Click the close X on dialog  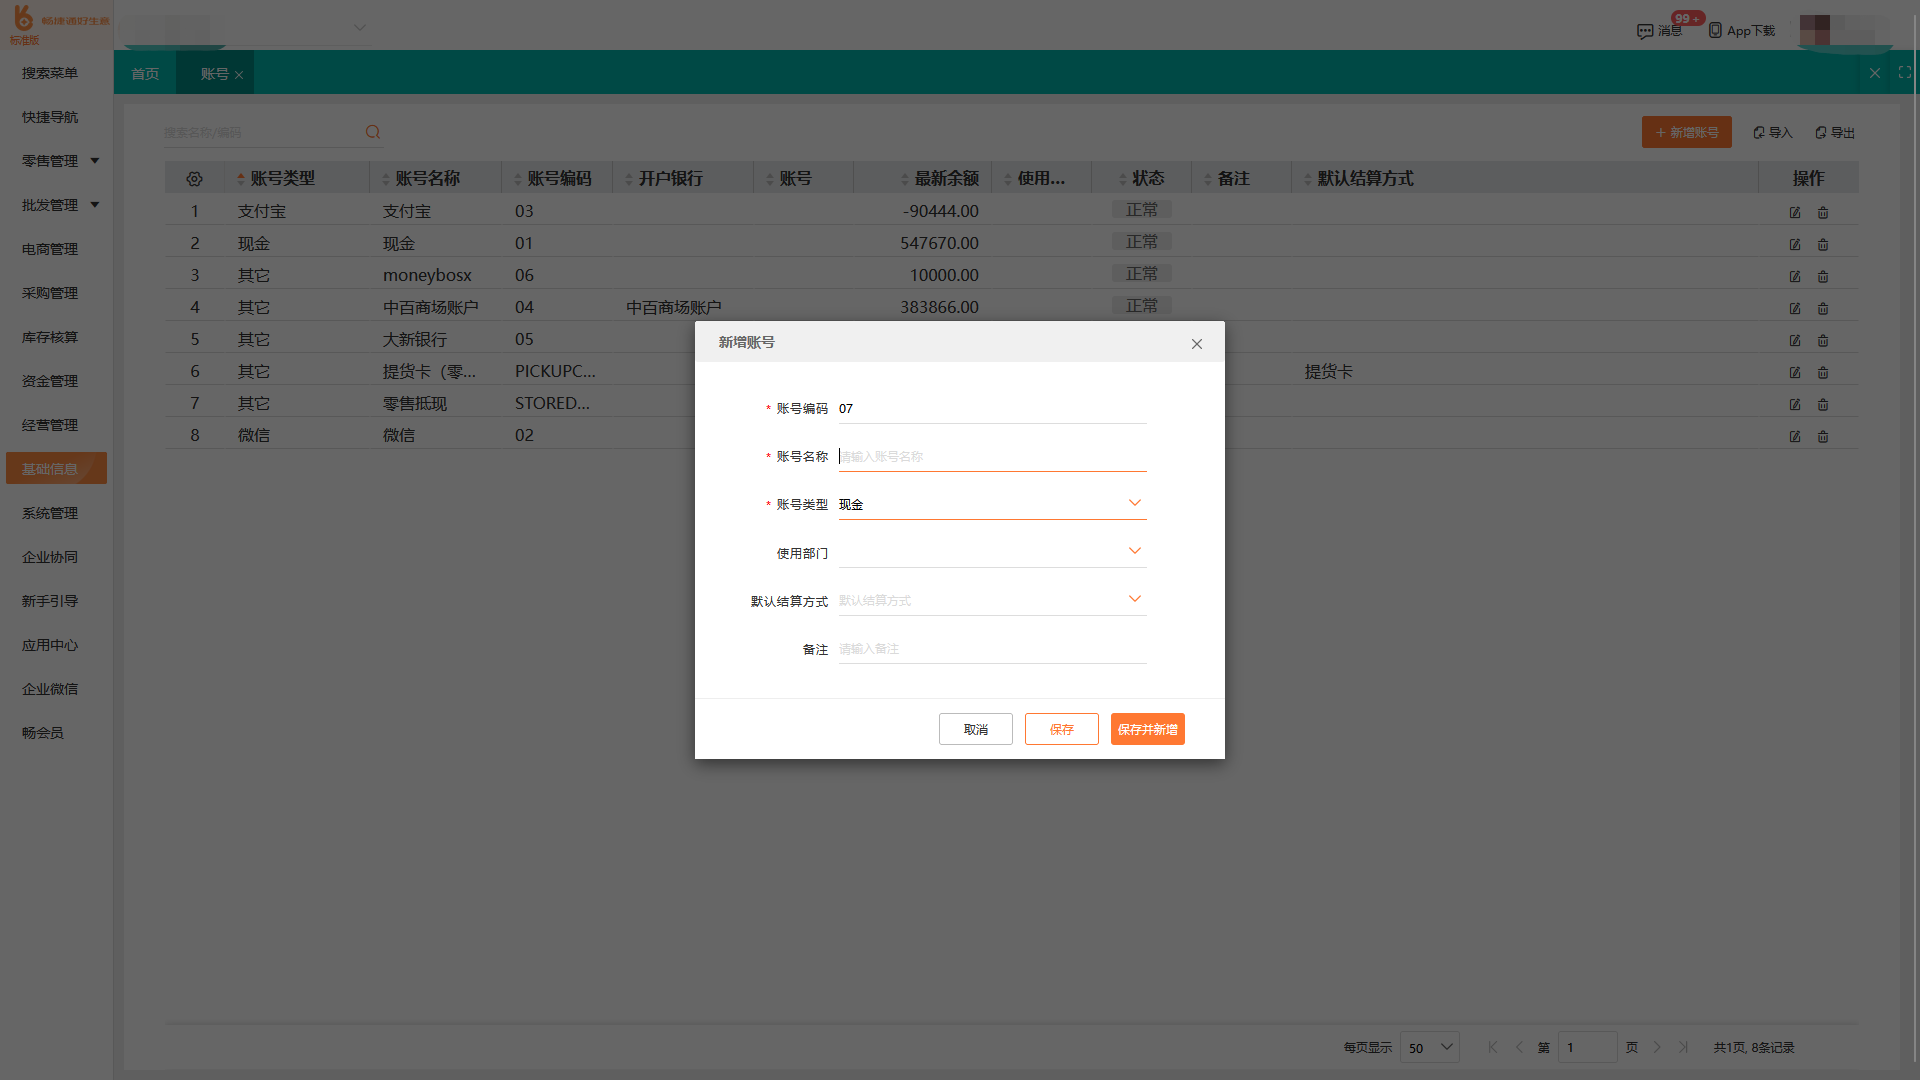tap(1197, 344)
